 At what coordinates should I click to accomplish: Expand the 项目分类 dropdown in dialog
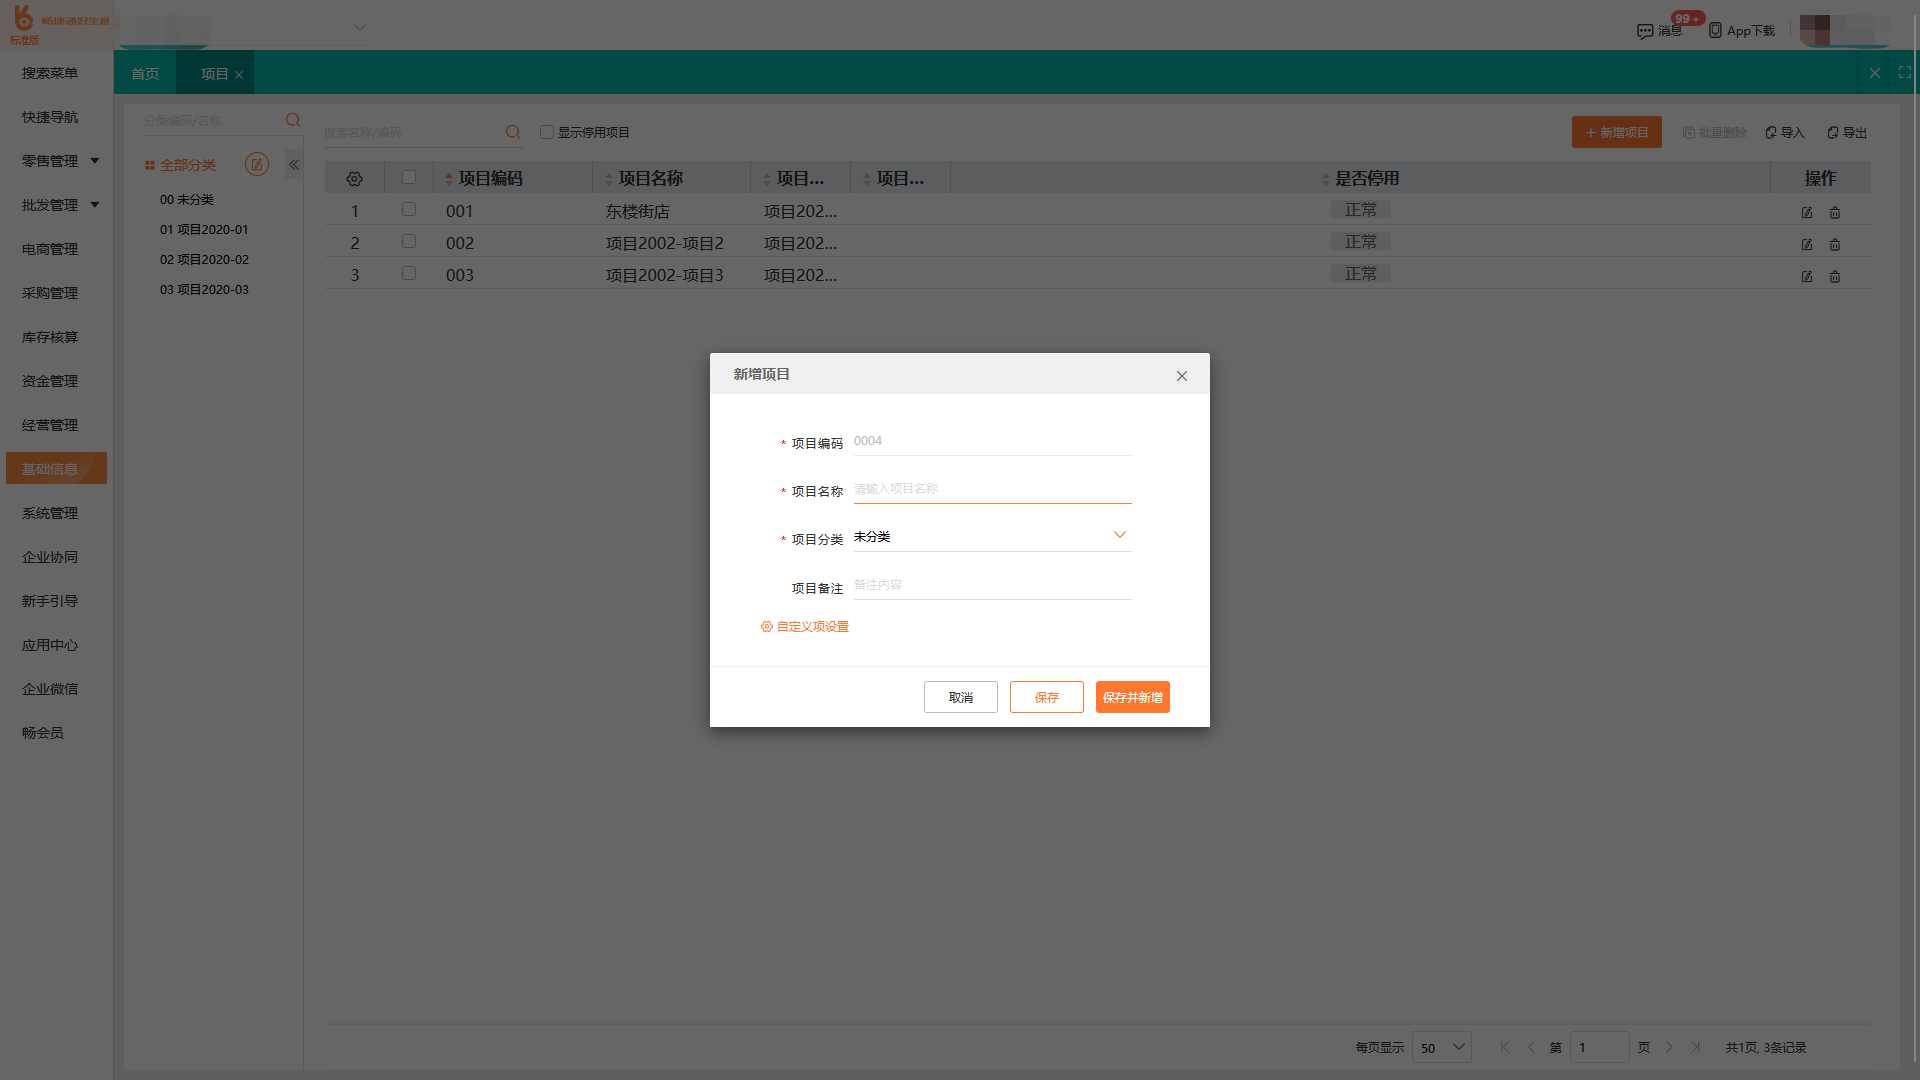(1120, 535)
